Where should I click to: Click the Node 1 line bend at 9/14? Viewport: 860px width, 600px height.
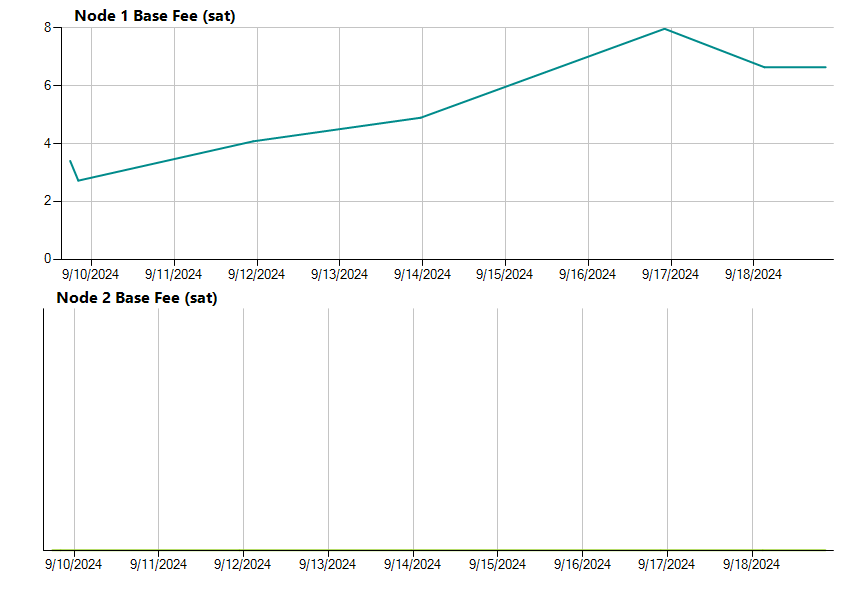421,117
